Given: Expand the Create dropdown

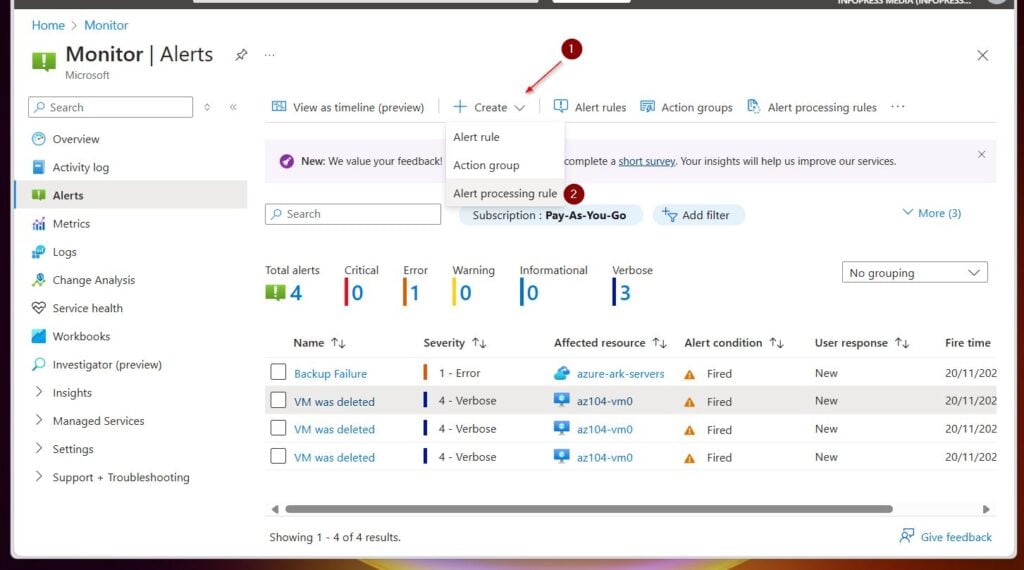Looking at the screenshot, I should click(x=489, y=107).
